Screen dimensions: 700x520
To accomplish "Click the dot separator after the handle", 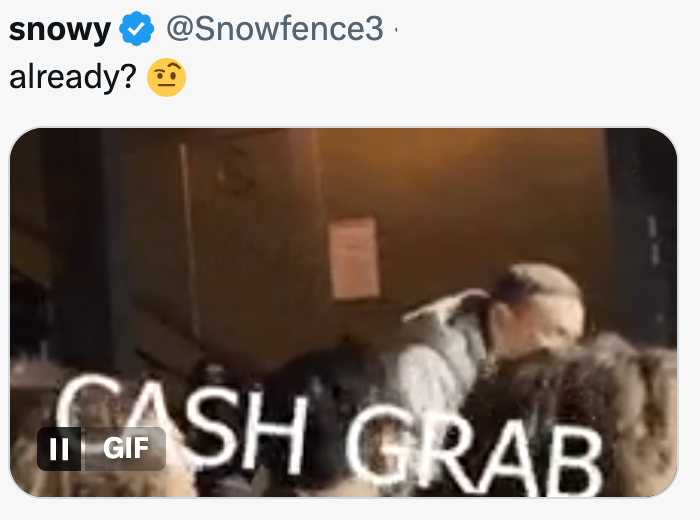I will click(x=396, y=30).
